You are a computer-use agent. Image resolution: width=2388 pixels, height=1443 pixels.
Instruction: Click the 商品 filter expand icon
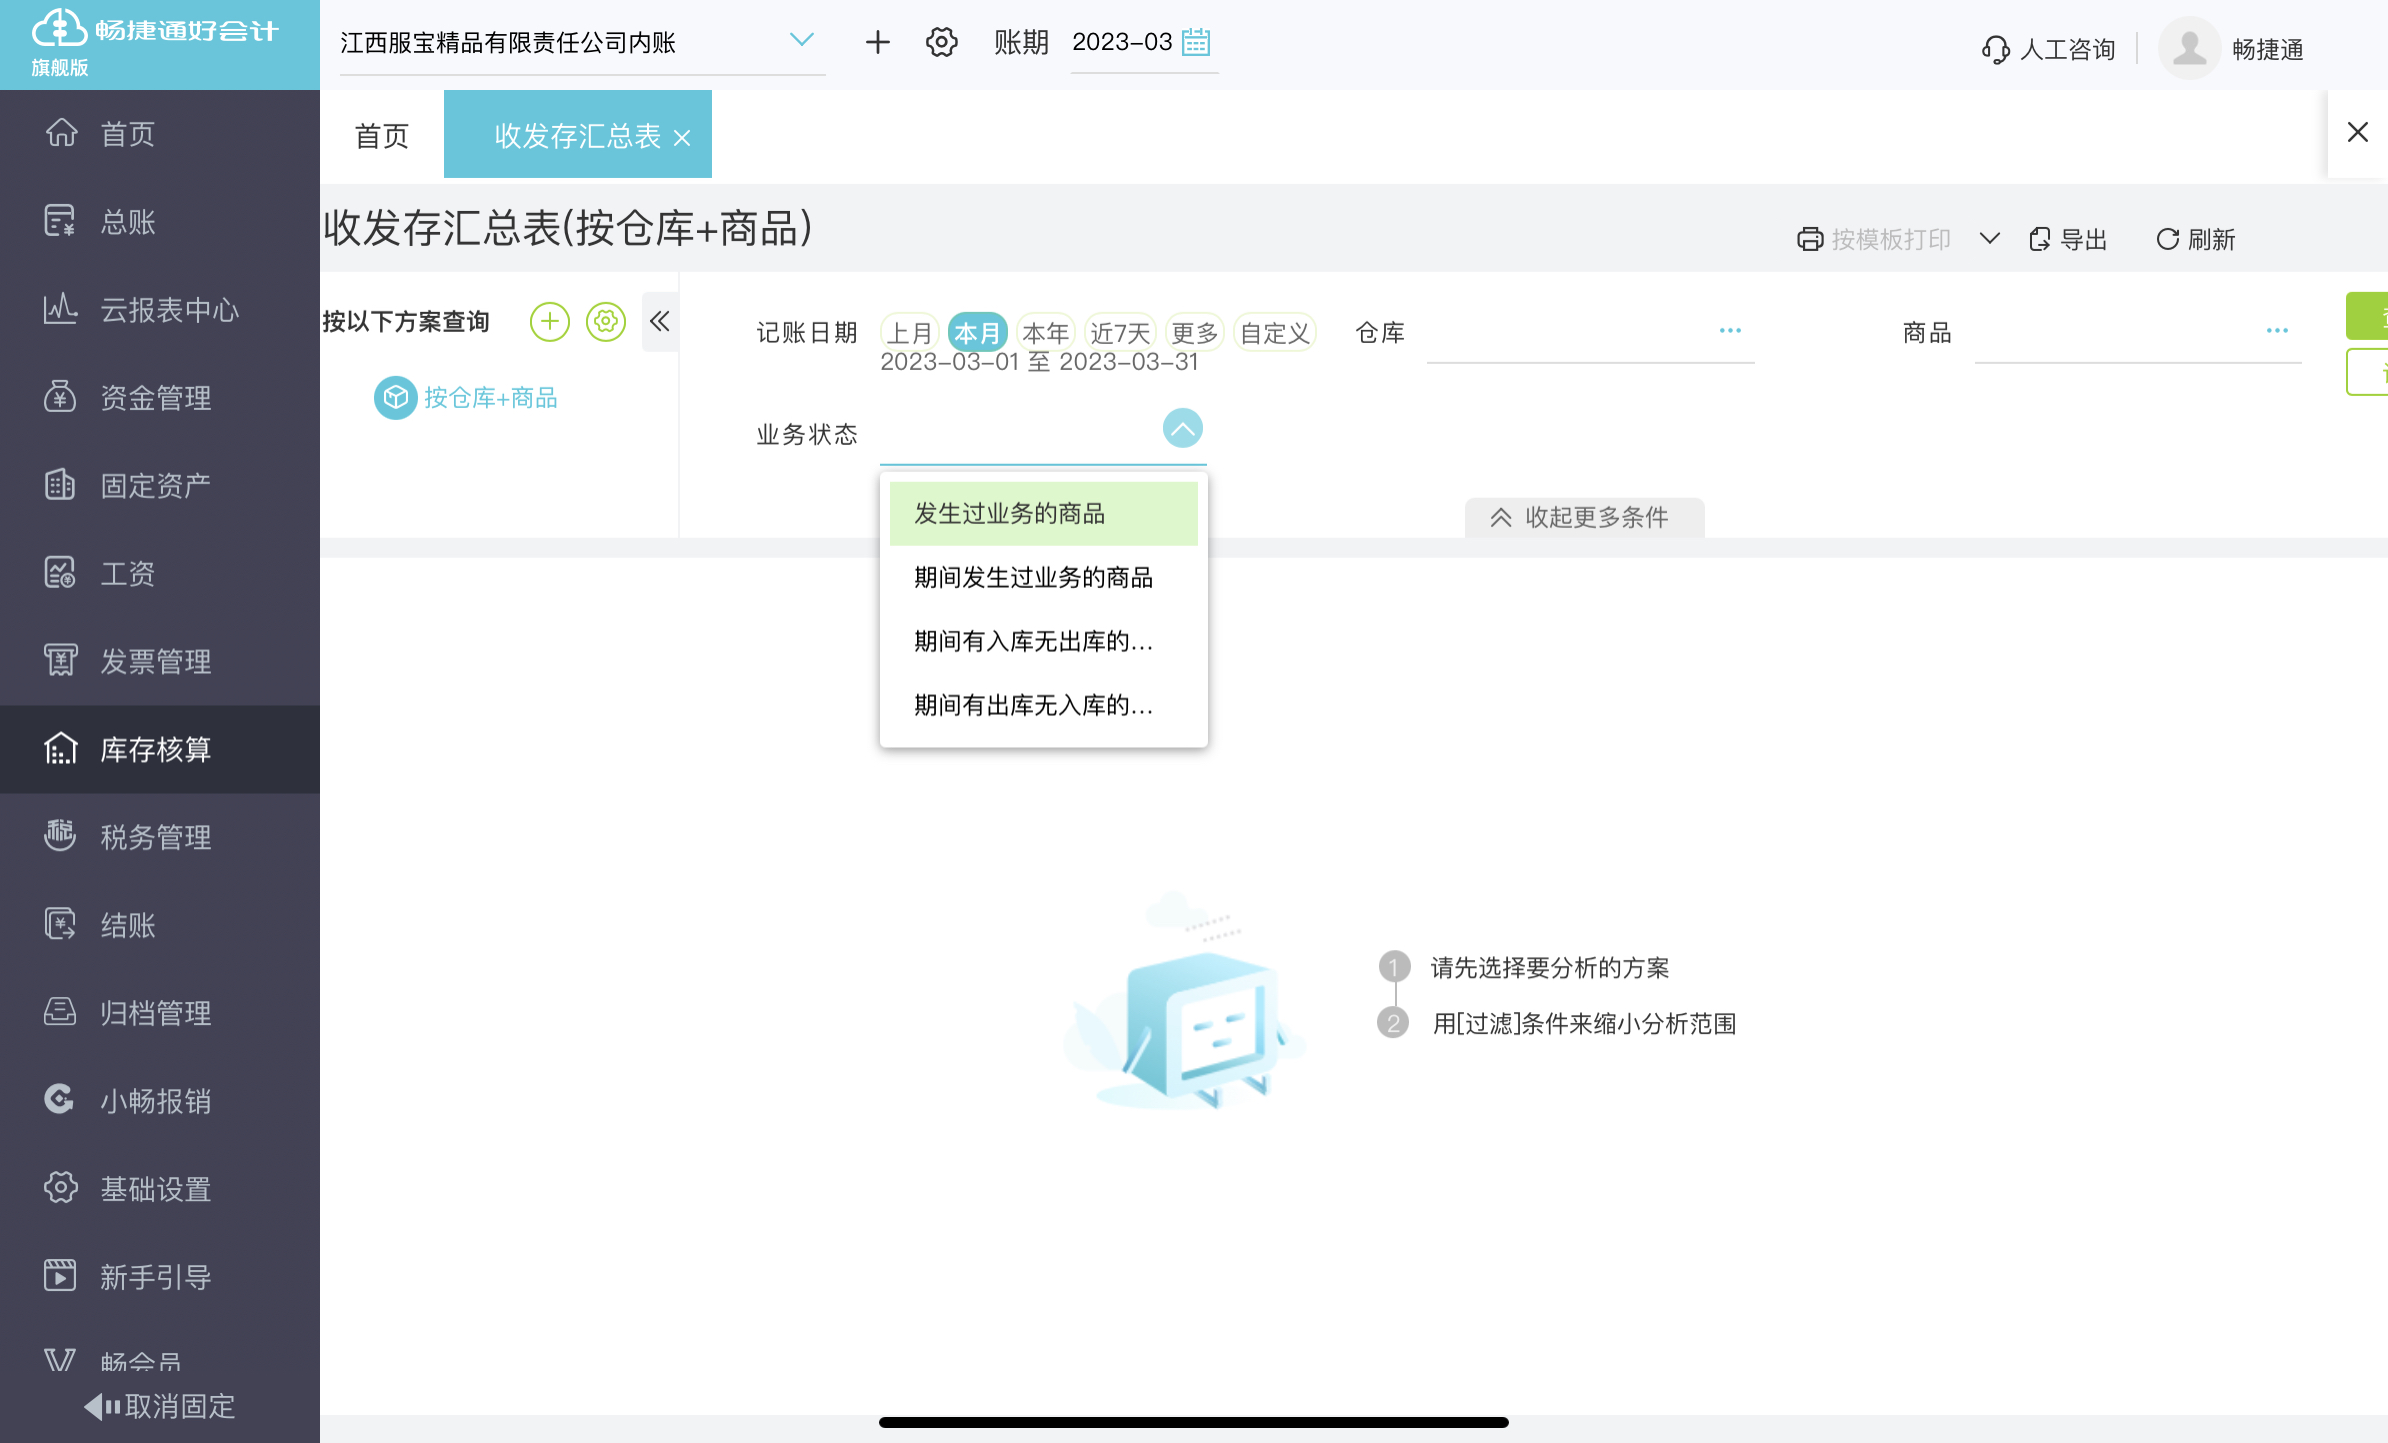point(2277,333)
